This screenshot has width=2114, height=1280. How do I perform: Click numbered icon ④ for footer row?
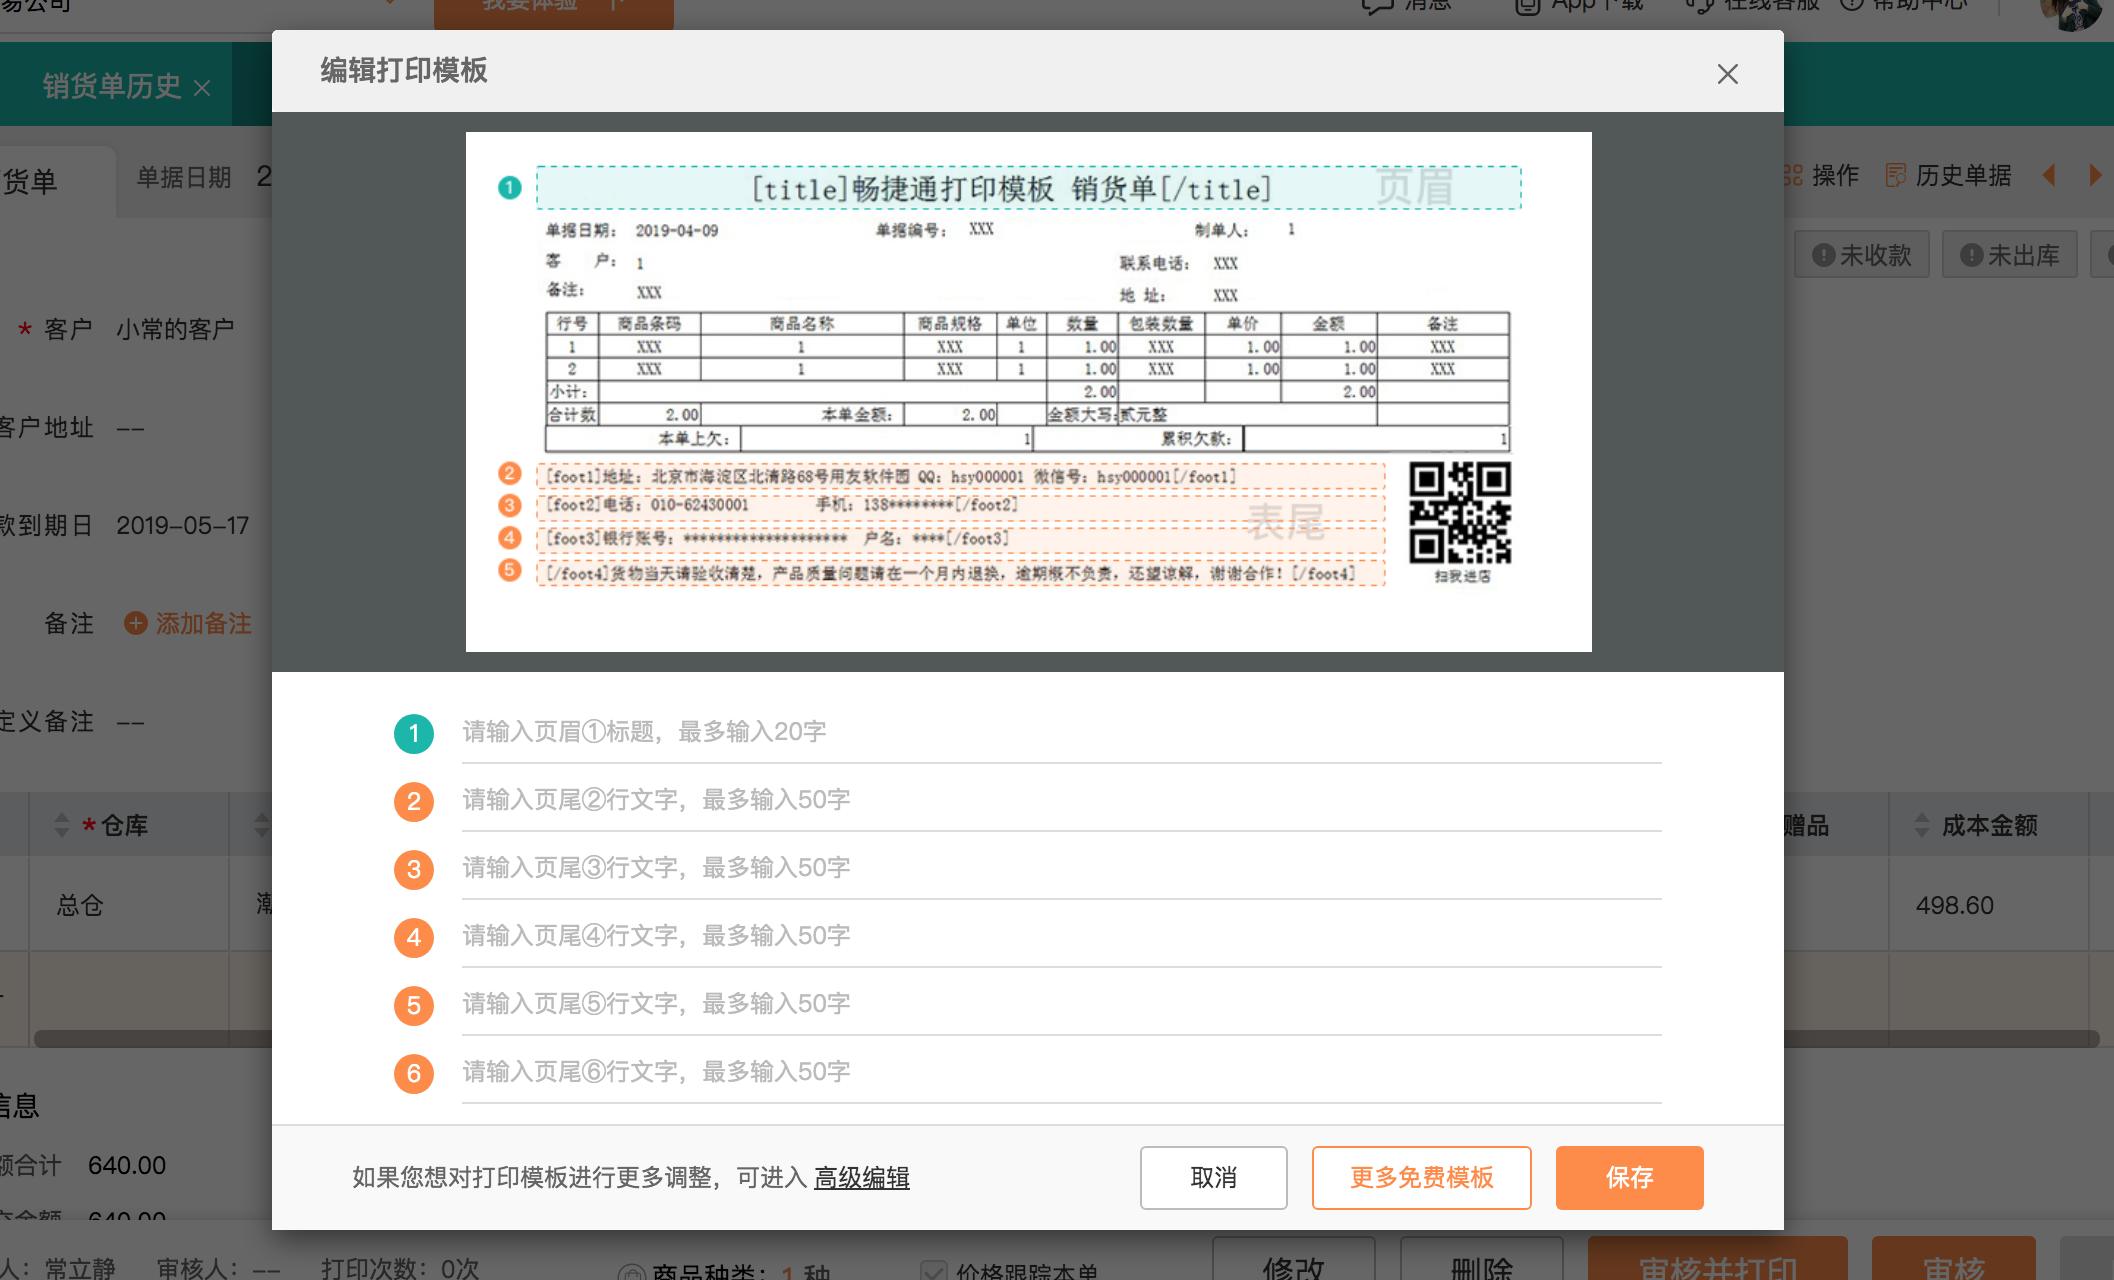tap(418, 934)
